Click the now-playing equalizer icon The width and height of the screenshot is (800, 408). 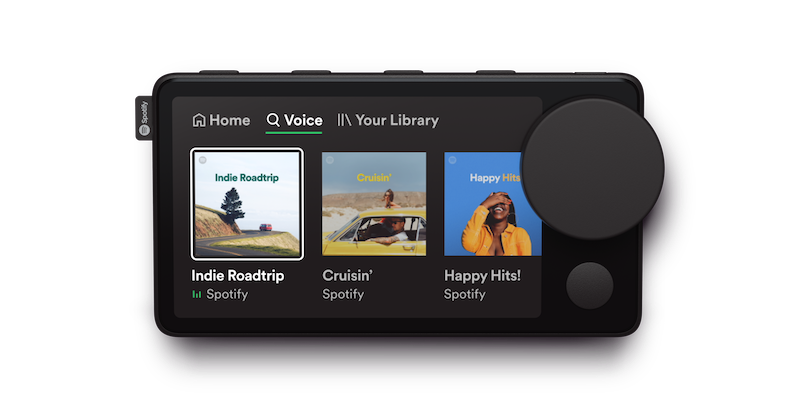196,294
